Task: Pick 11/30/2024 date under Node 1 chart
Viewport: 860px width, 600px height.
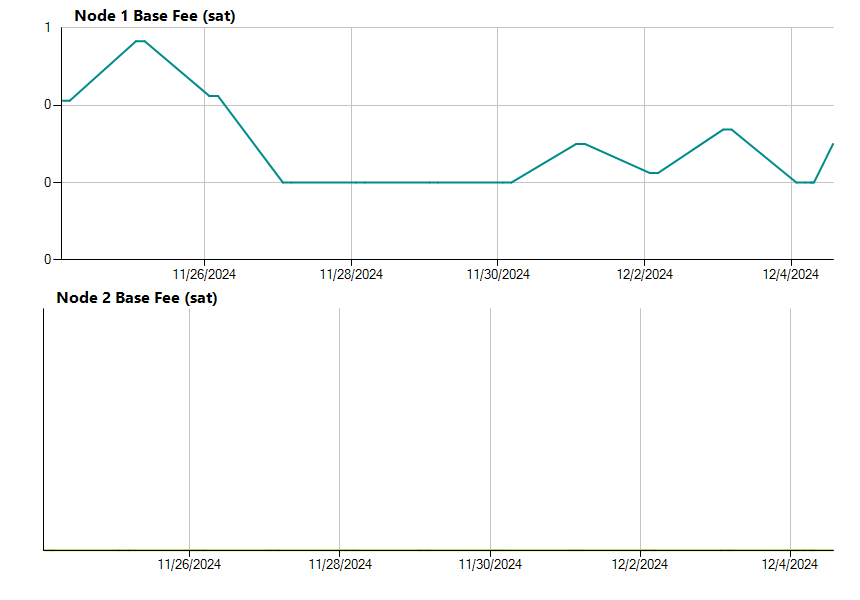Action: [498, 274]
